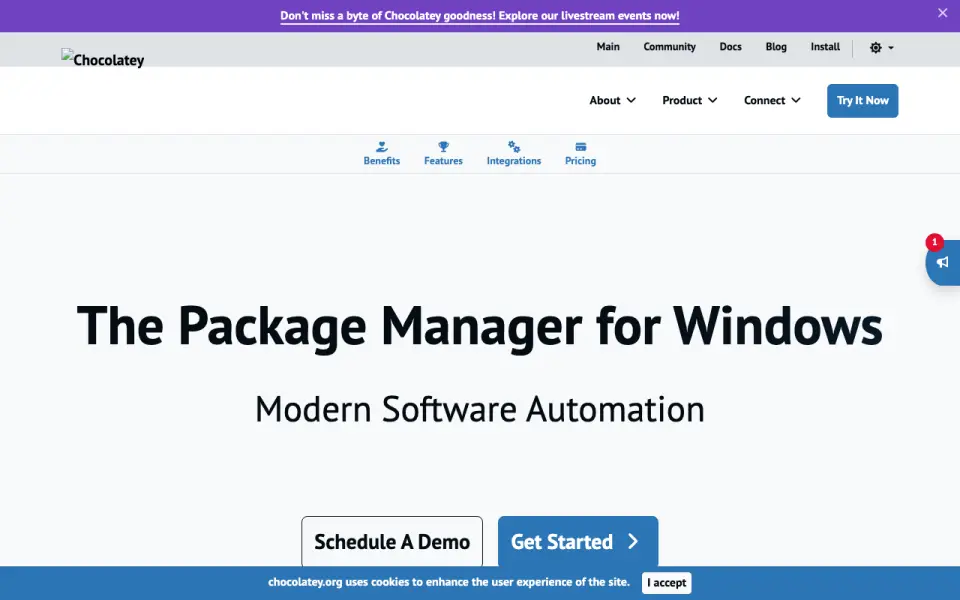This screenshot has height=600, width=960.
Task: Jump to Benefits section icon
Action: click(x=381, y=147)
